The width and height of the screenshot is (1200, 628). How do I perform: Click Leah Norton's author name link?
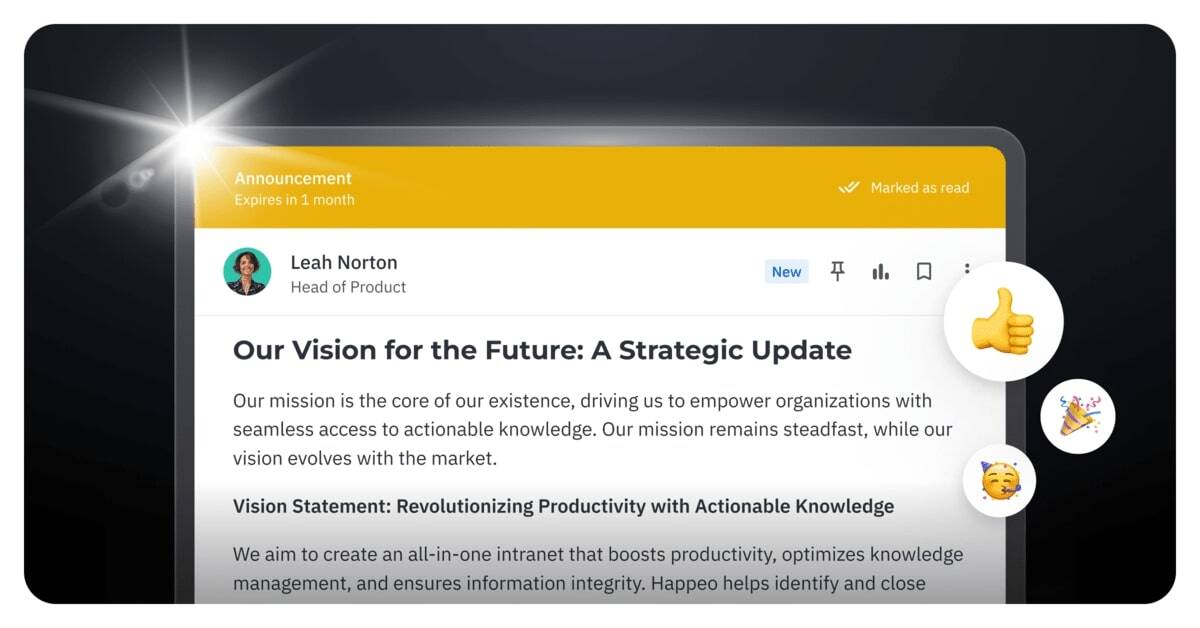(x=343, y=262)
